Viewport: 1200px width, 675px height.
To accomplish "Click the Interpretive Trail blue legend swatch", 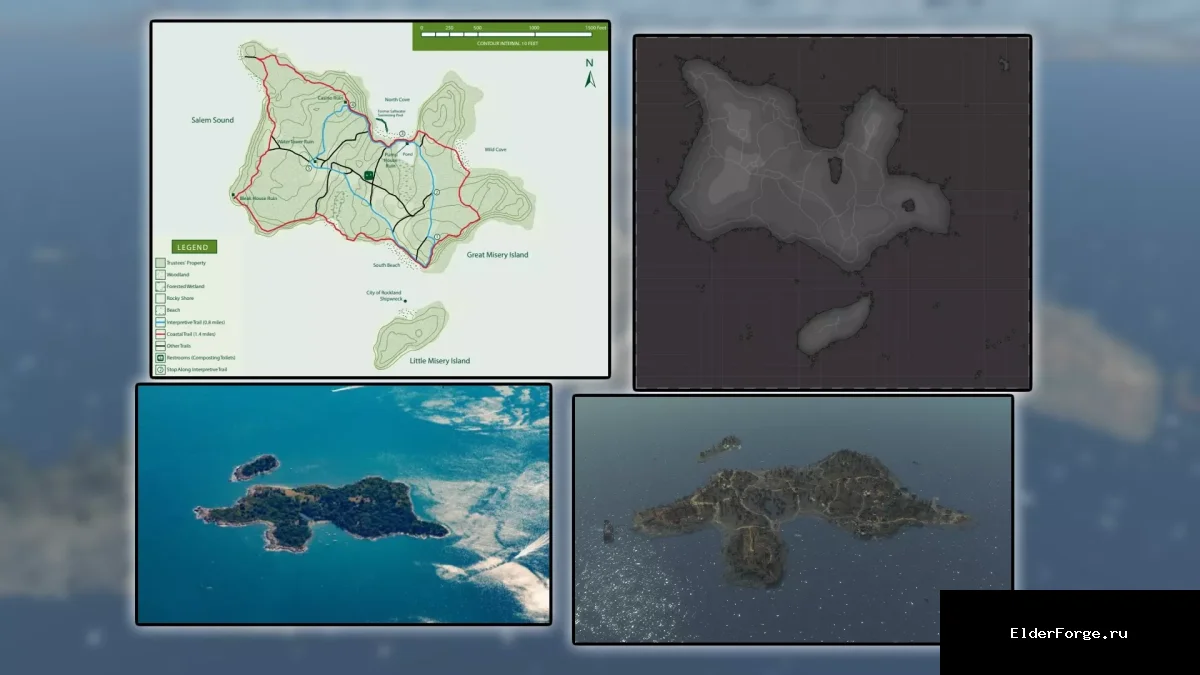I will (x=160, y=322).
